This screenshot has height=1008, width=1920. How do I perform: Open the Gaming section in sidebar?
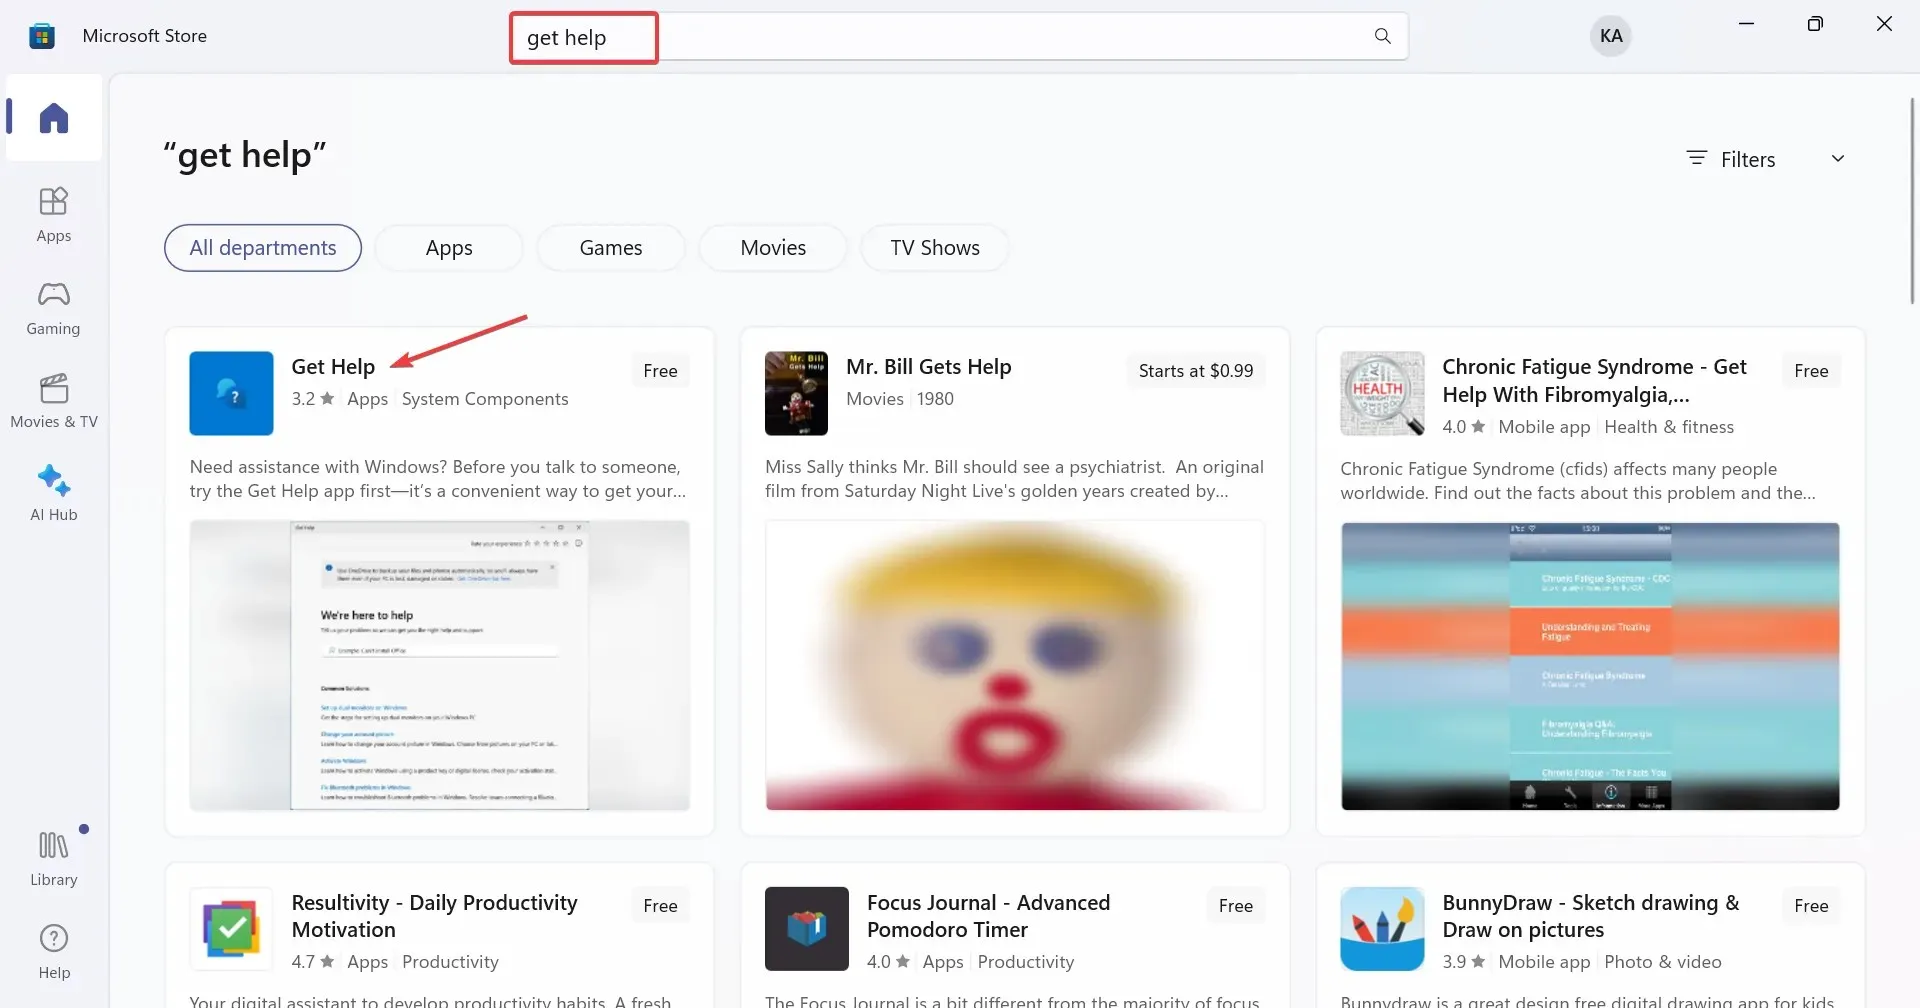[x=54, y=307]
